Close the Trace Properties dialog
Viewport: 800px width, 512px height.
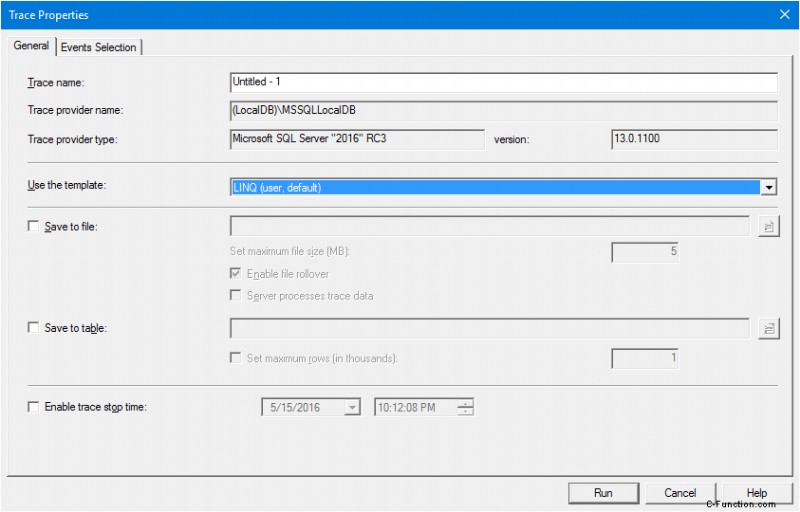point(784,15)
